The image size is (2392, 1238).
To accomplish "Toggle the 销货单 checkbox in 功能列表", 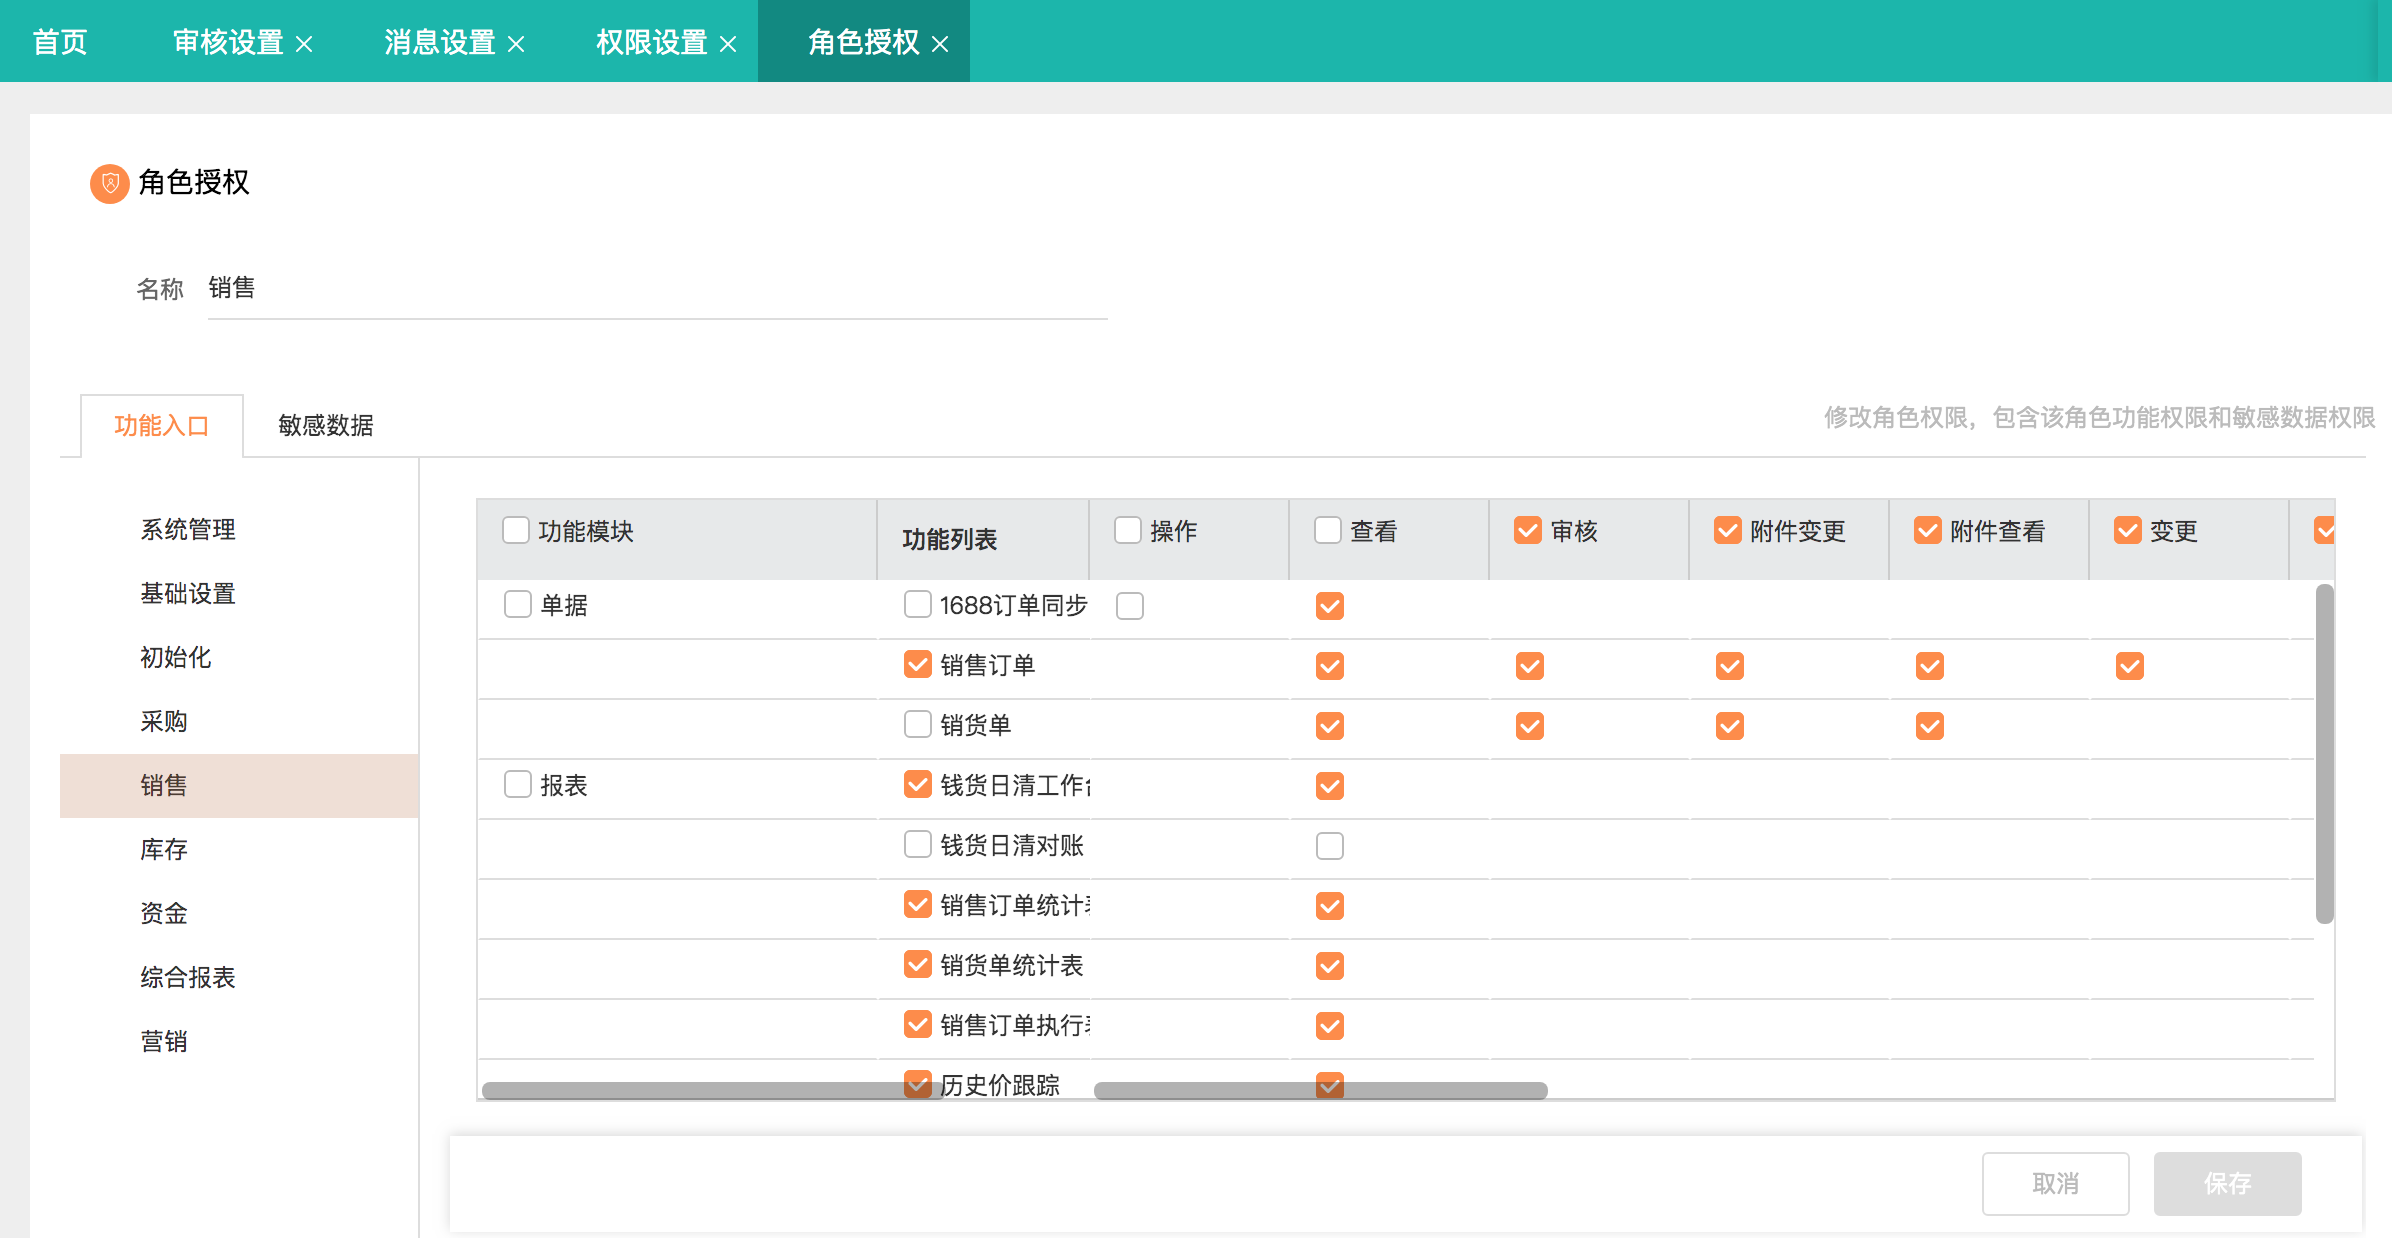I will tap(914, 725).
